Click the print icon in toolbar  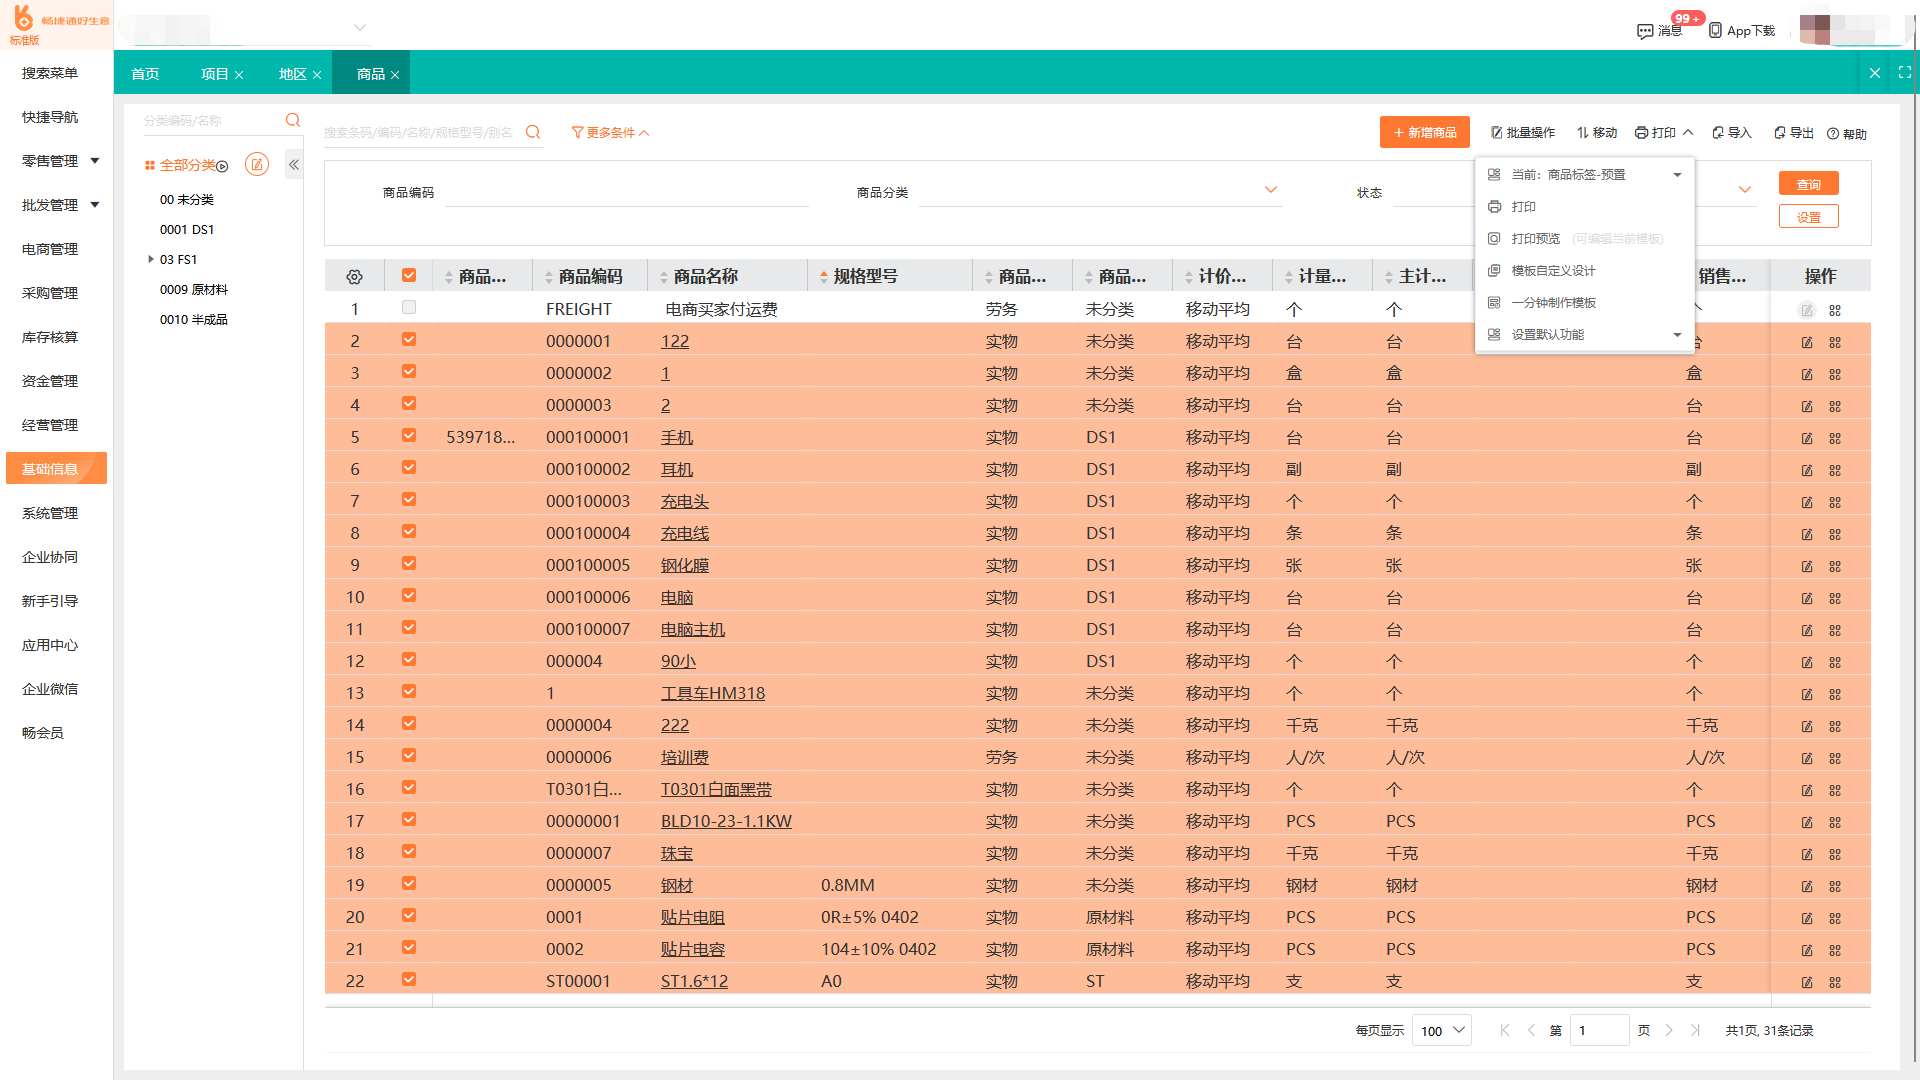[x=1644, y=132]
